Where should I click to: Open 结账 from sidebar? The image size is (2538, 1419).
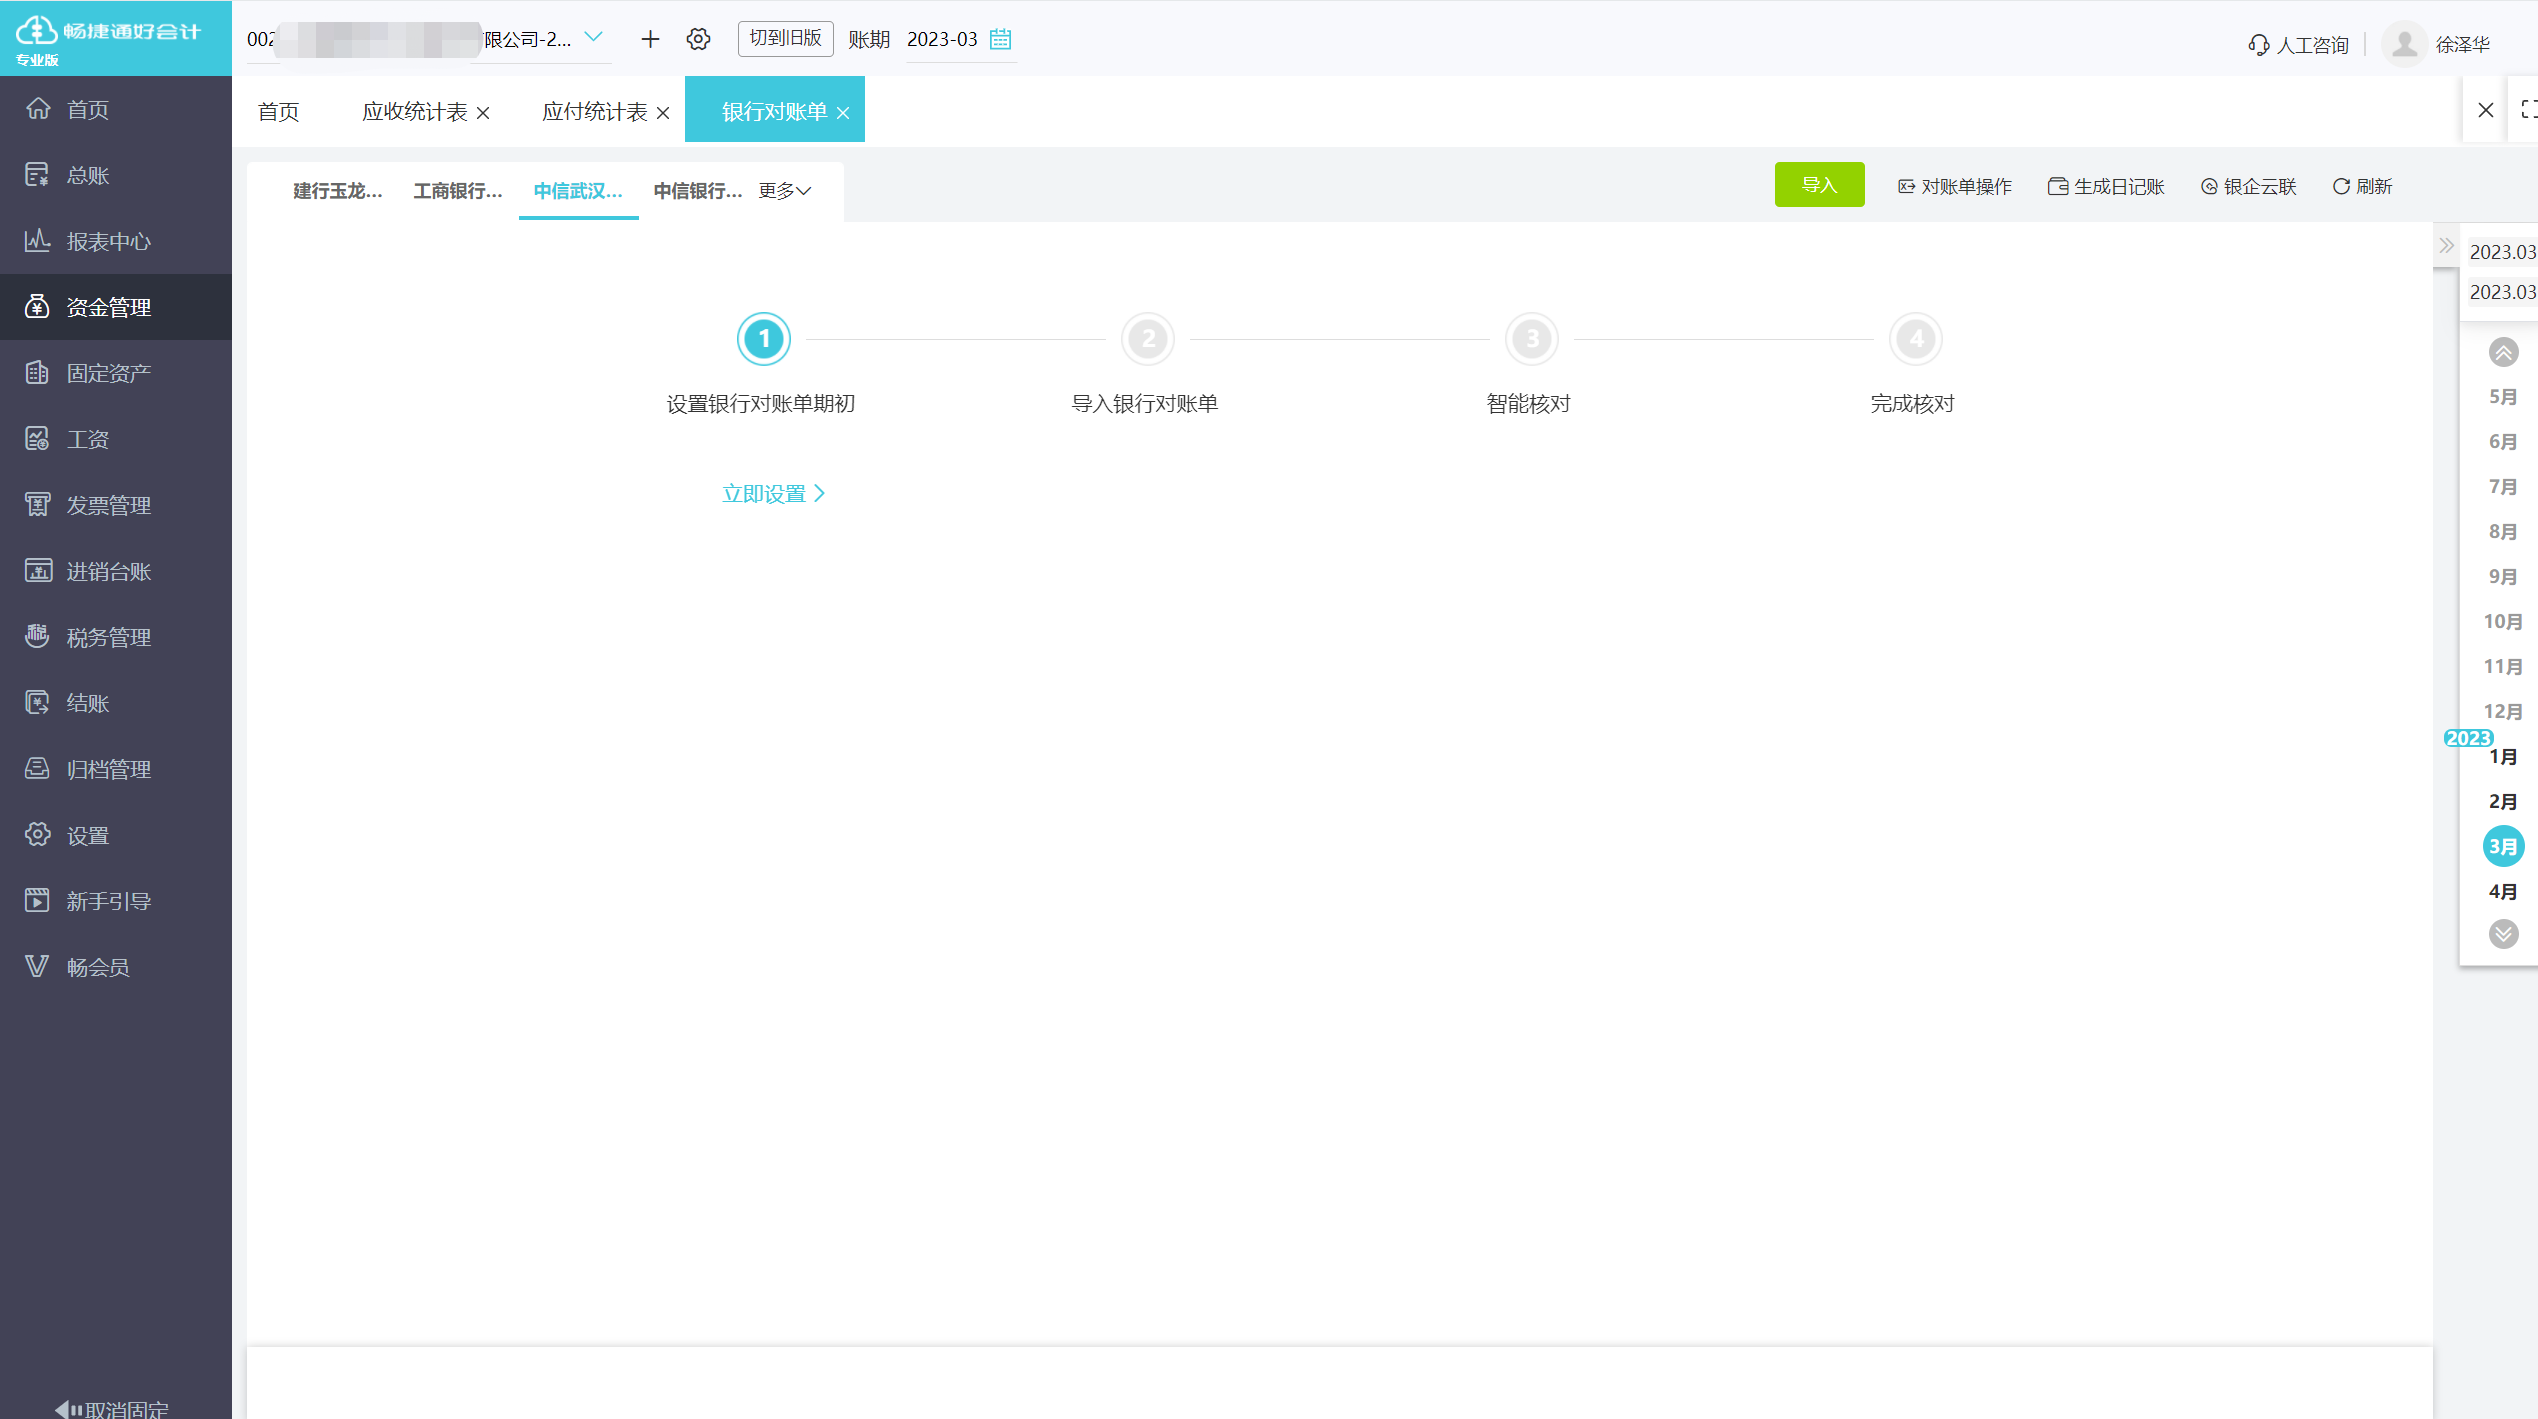click(x=87, y=703)
